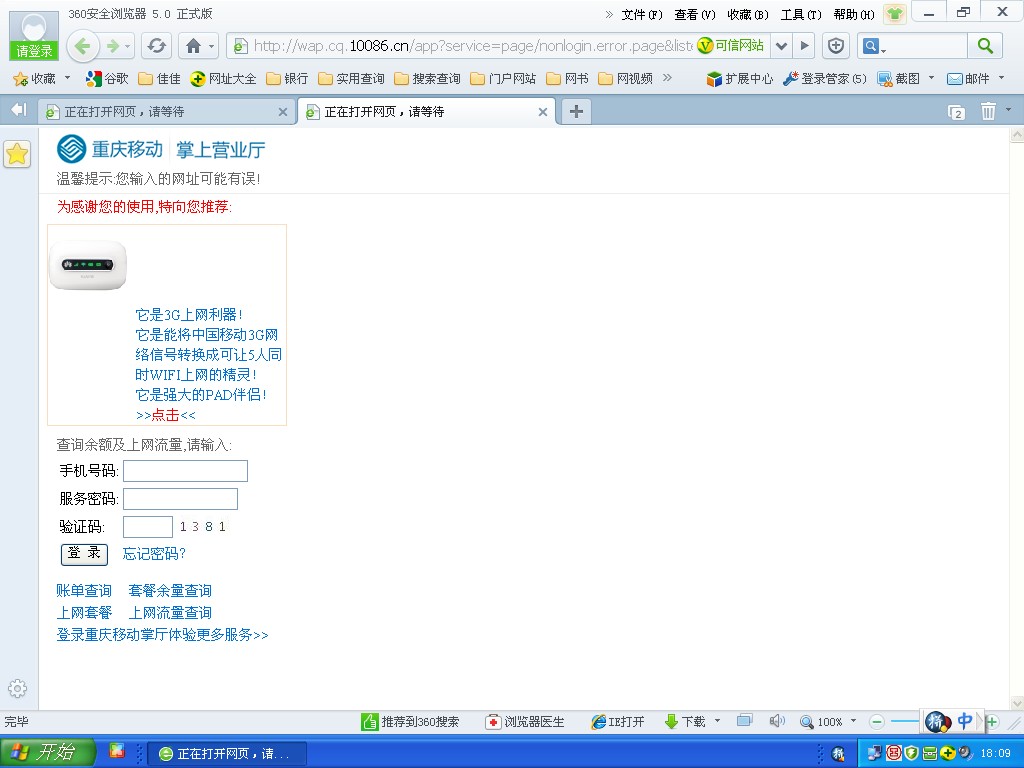Open 浏览器医生 from the status bar
1024x768 pixels.
click(527, 721)
